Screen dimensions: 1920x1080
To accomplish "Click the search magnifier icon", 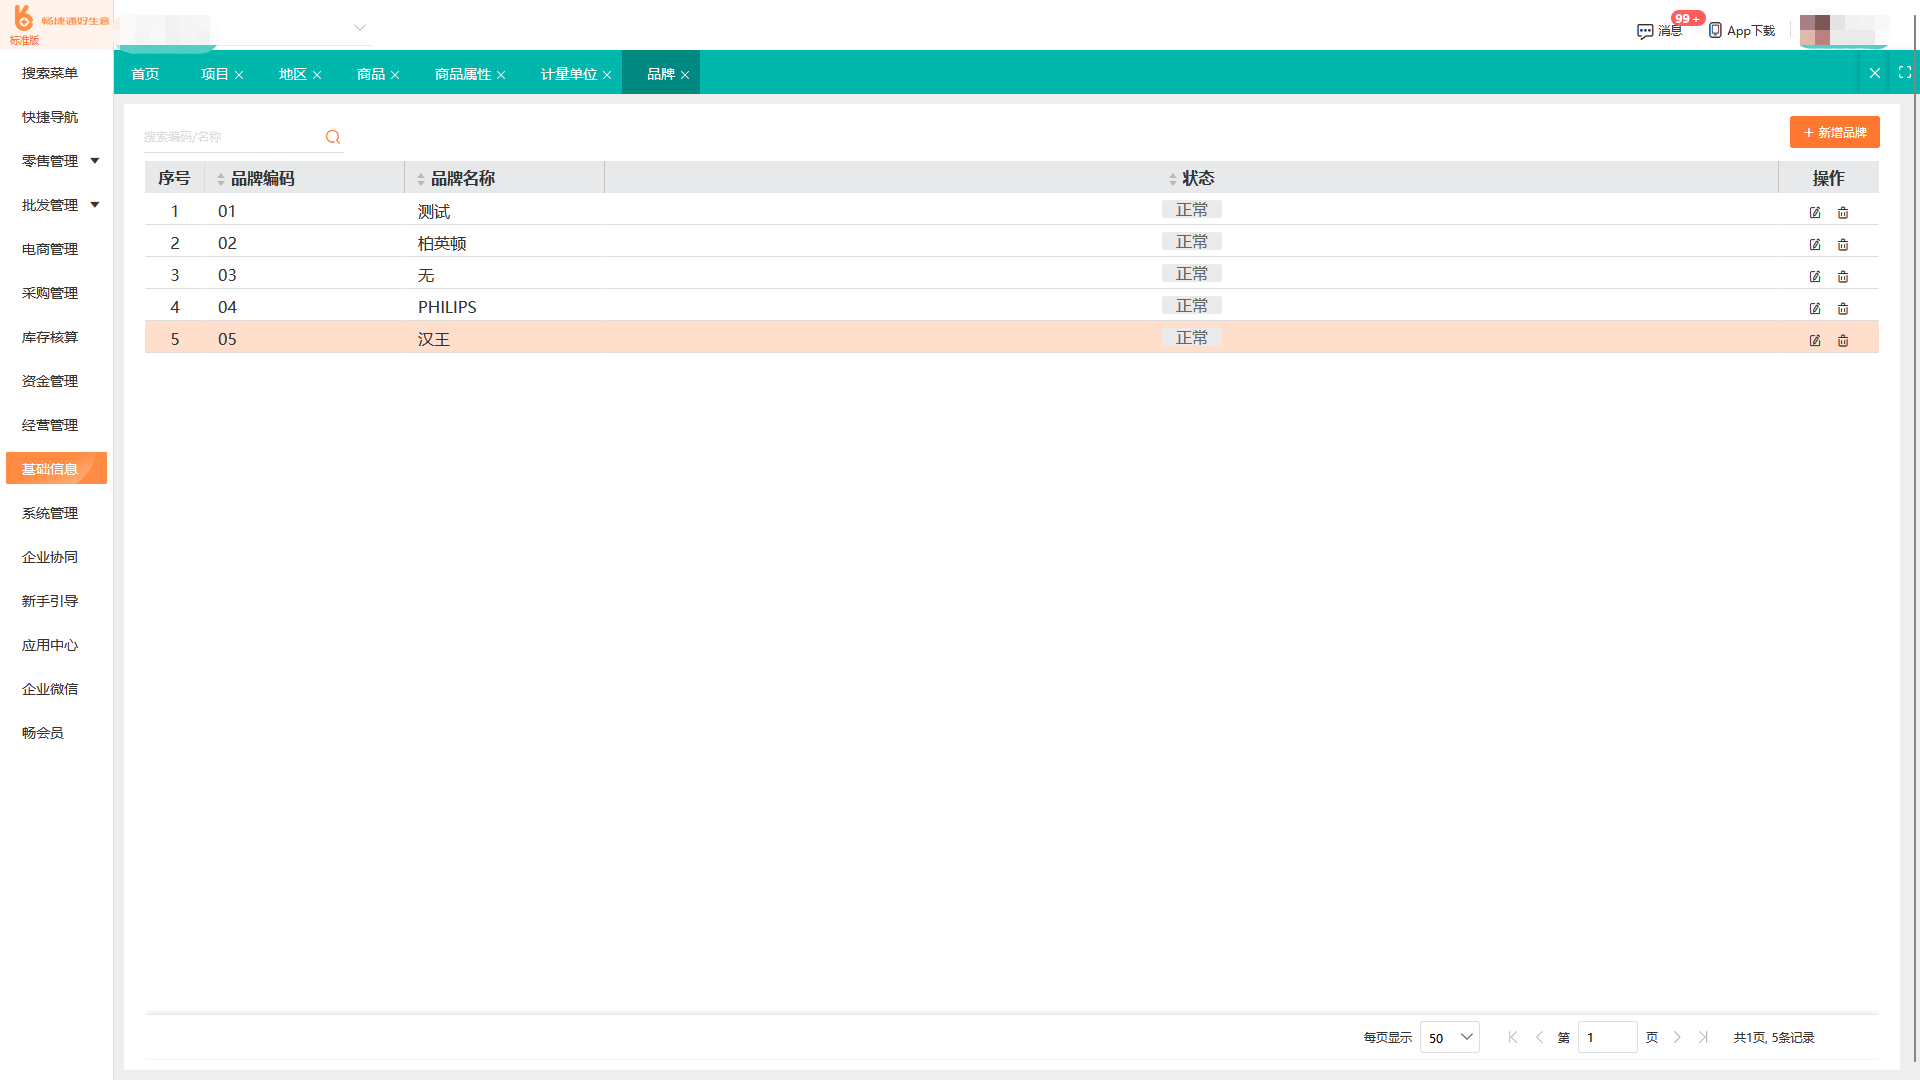I will tap(332, 137).
